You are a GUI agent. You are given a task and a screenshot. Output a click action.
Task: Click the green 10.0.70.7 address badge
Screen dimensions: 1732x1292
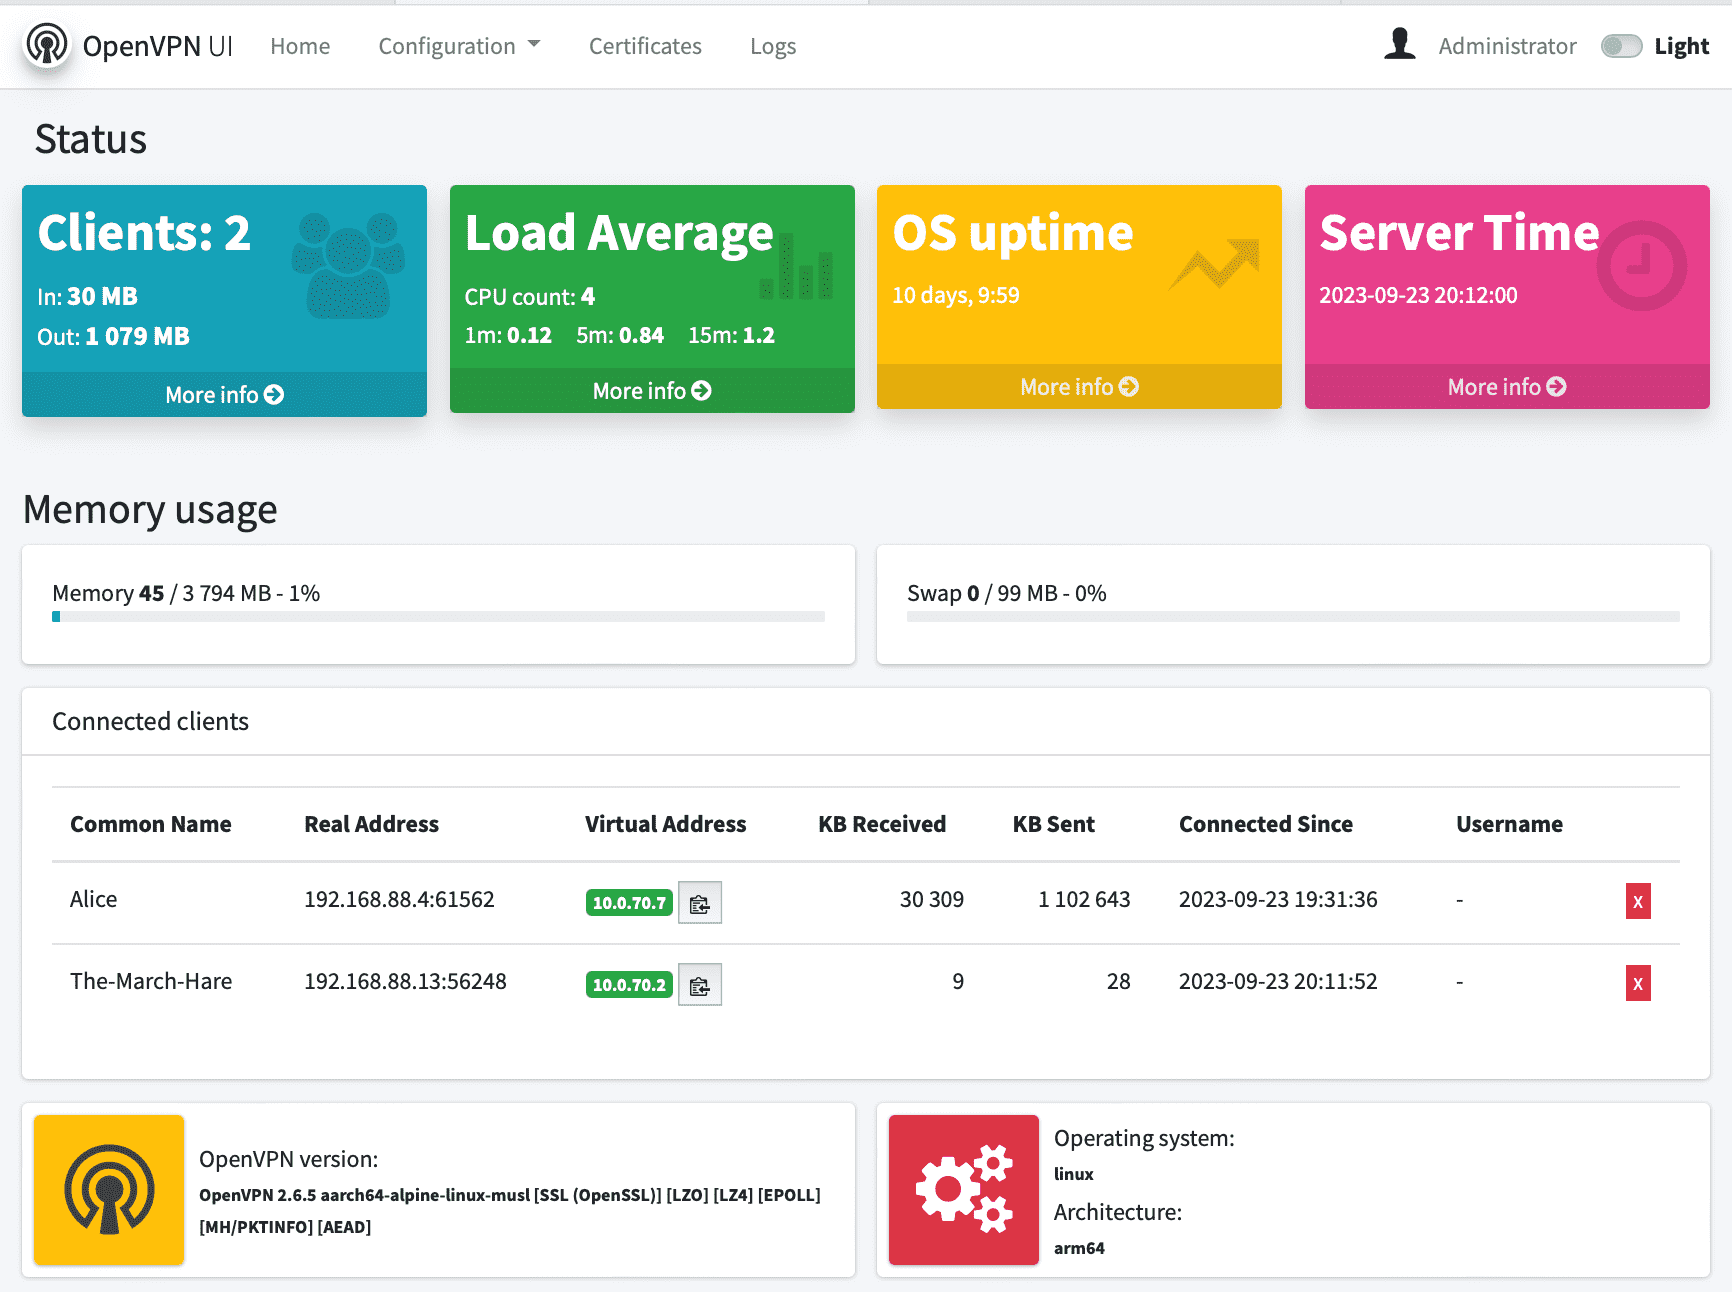[x=629, y=902]
